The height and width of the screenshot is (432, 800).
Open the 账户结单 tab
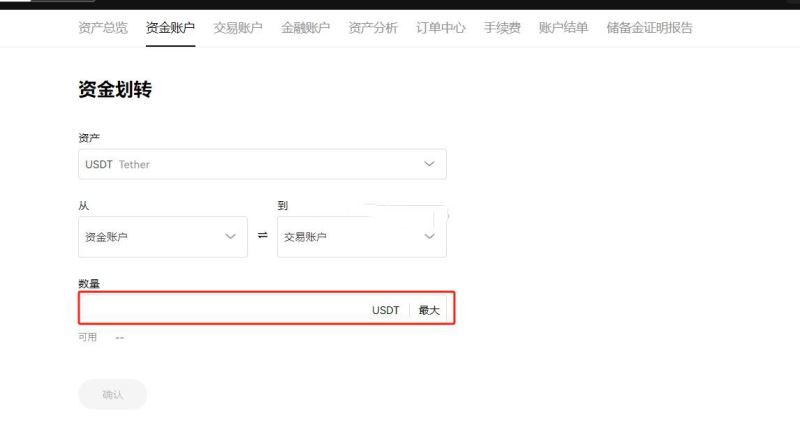pos(563,28)
